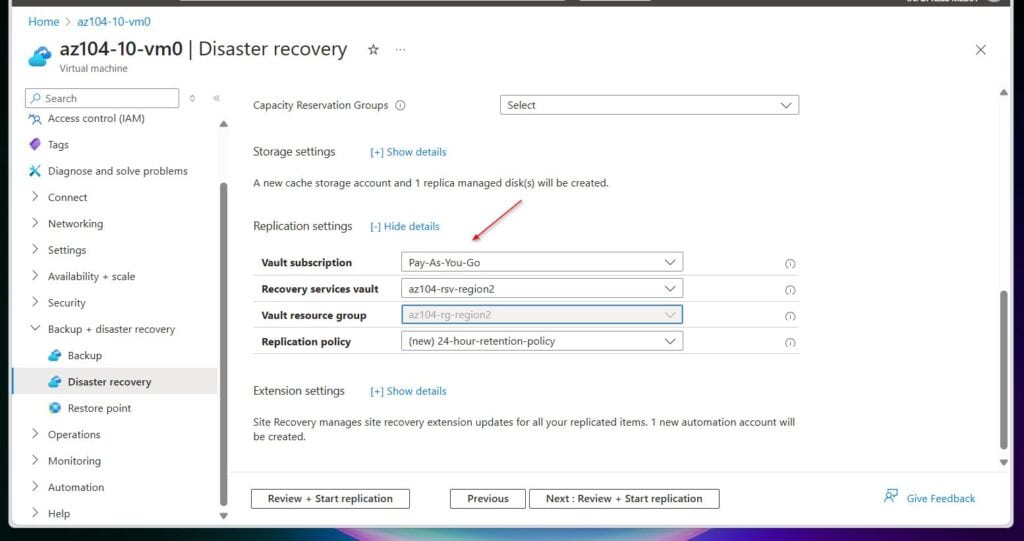Click the sidebar expand/collapse sort icon
This screenshot has width=1024, height=541.
pos(192,98)
